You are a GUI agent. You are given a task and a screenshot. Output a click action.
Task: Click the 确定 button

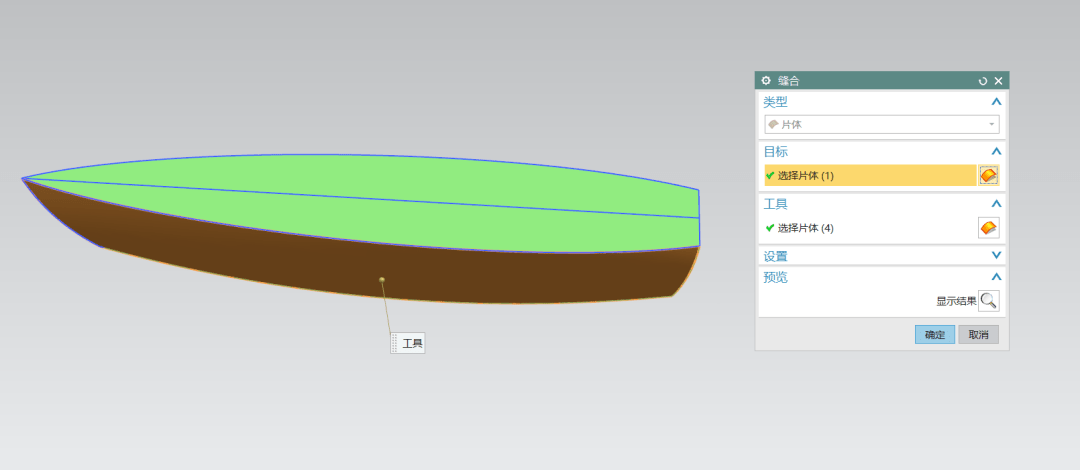934,335
